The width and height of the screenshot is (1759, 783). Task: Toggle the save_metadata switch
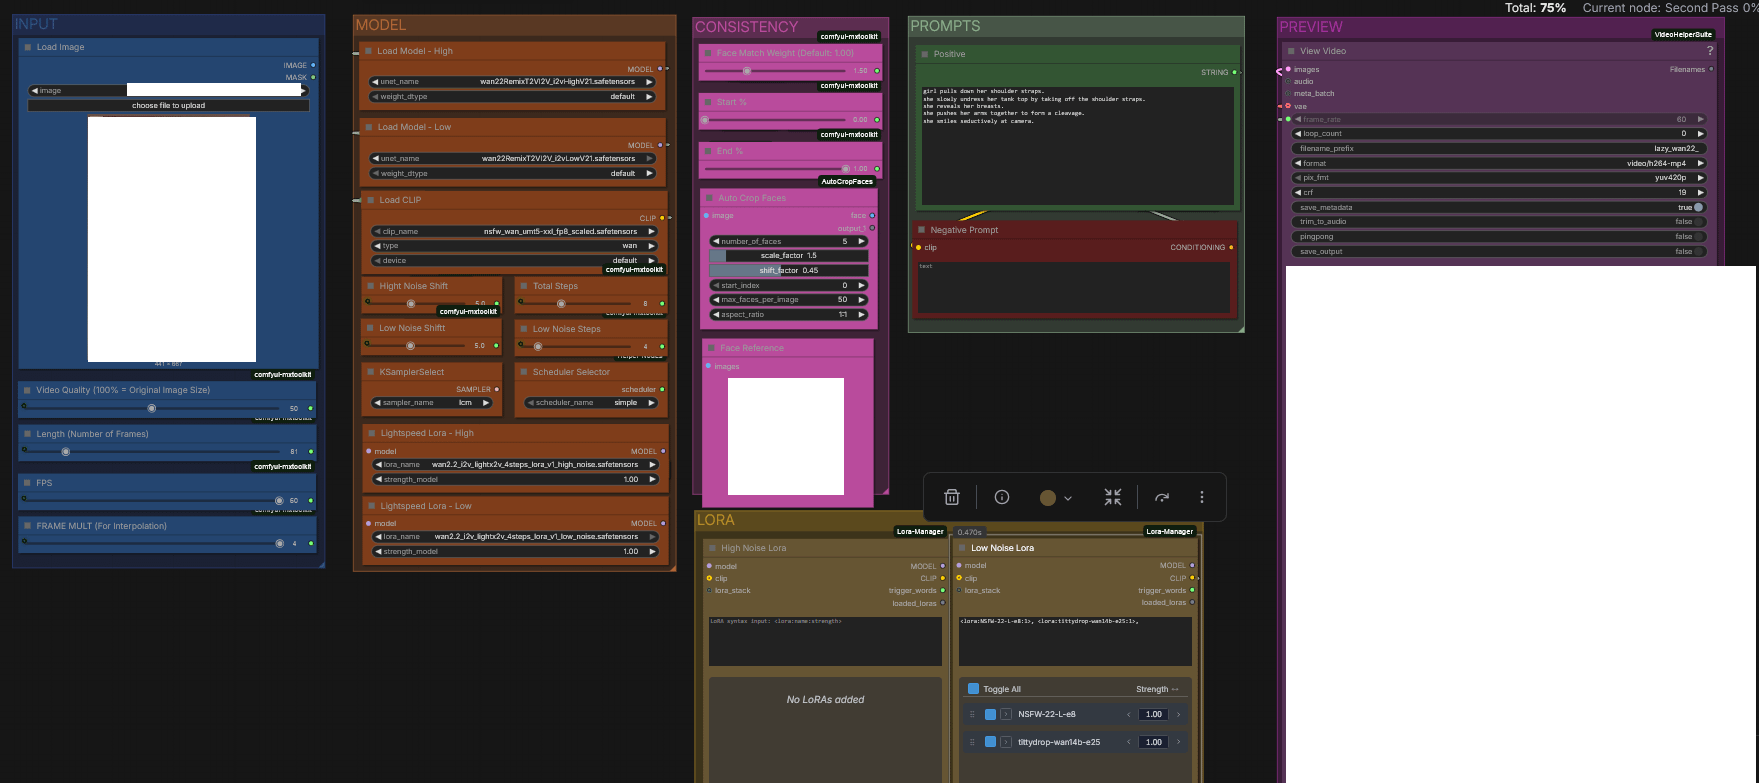tap(1698, 207)
